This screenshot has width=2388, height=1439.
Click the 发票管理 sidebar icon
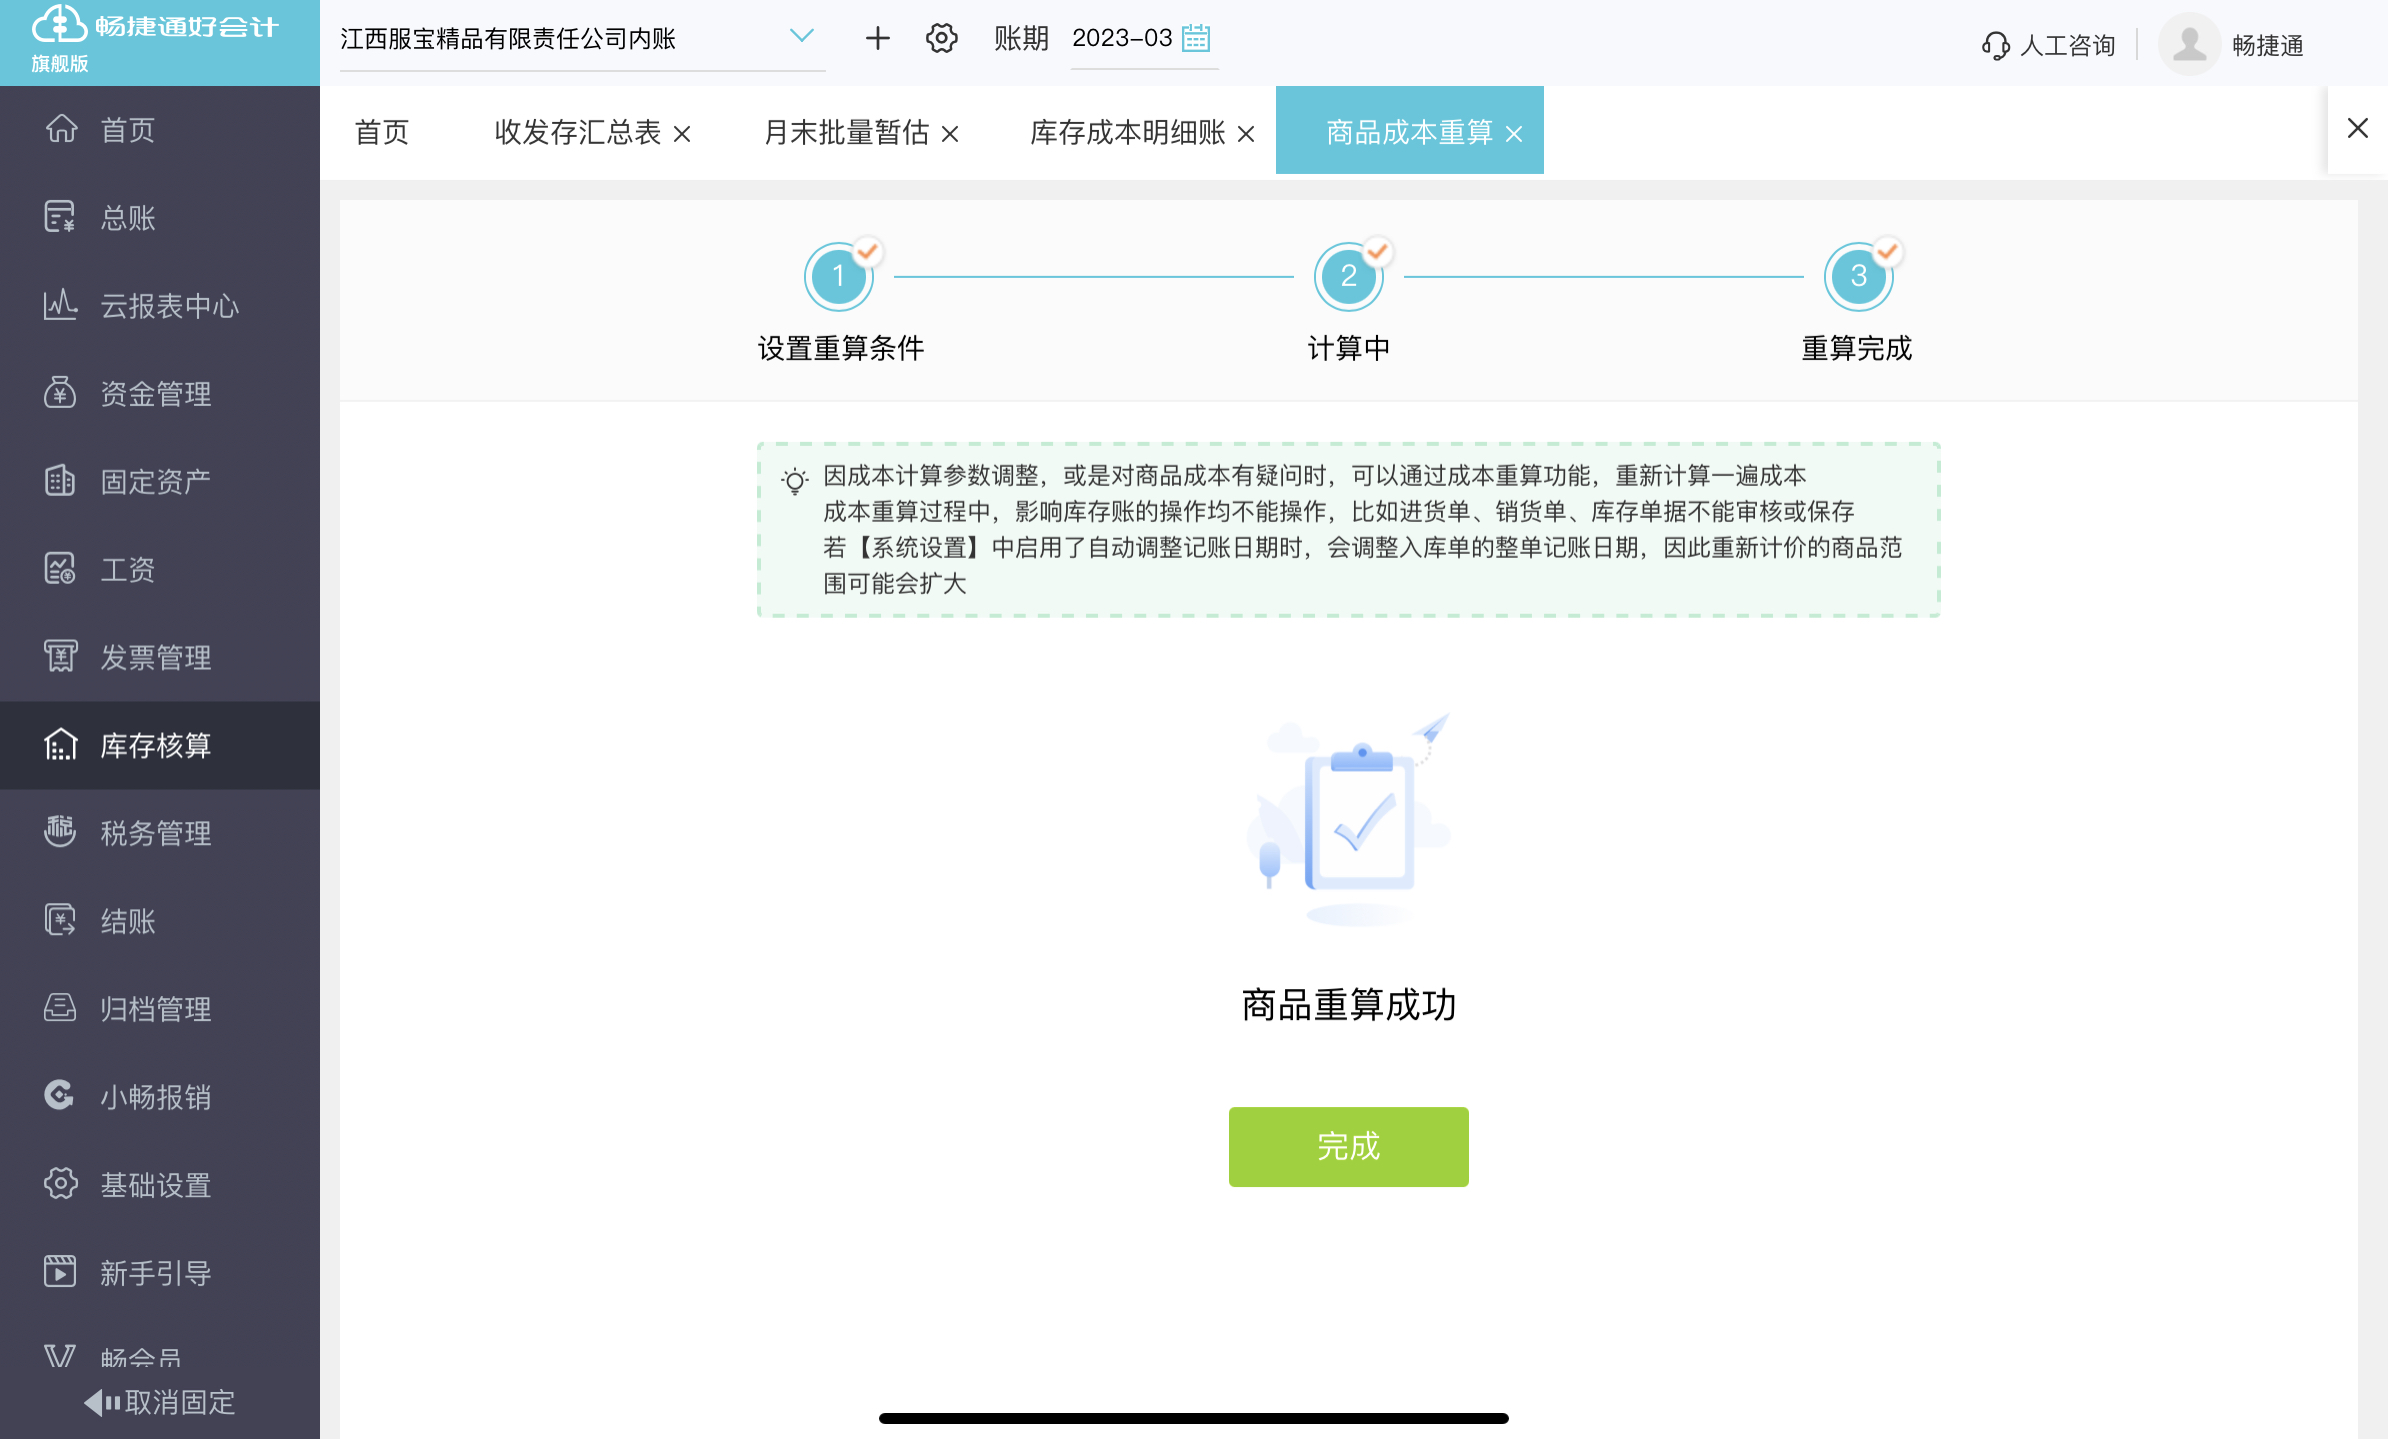click(x=60, y=655)
